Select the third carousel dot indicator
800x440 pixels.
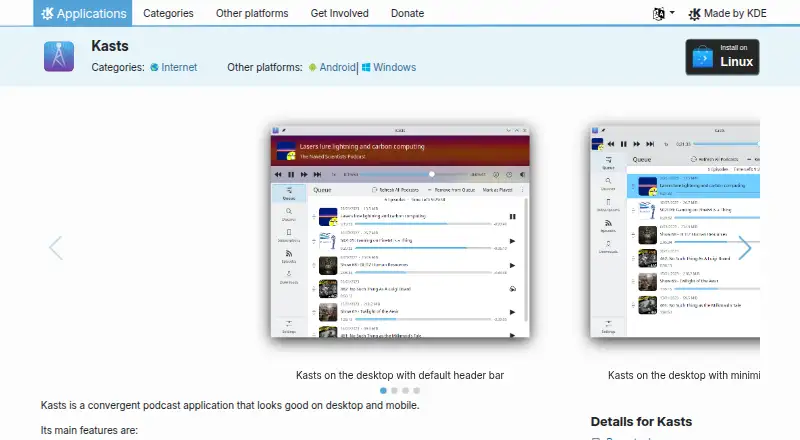click(x=405, y=390)
